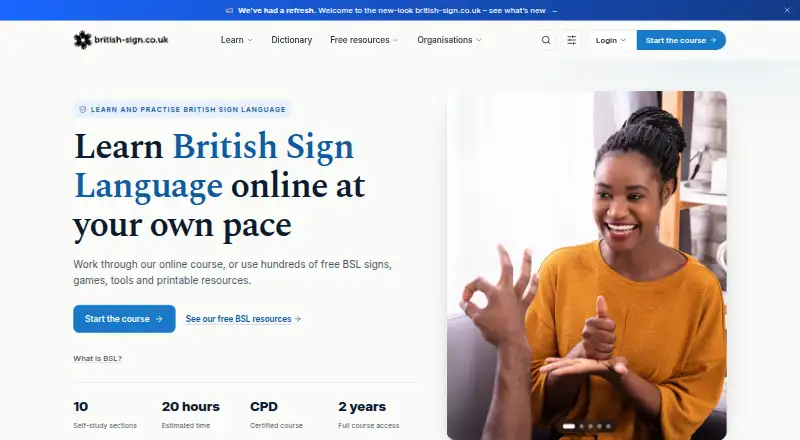
Task: Open the What is BSL? link
Action: coord(97,358)
